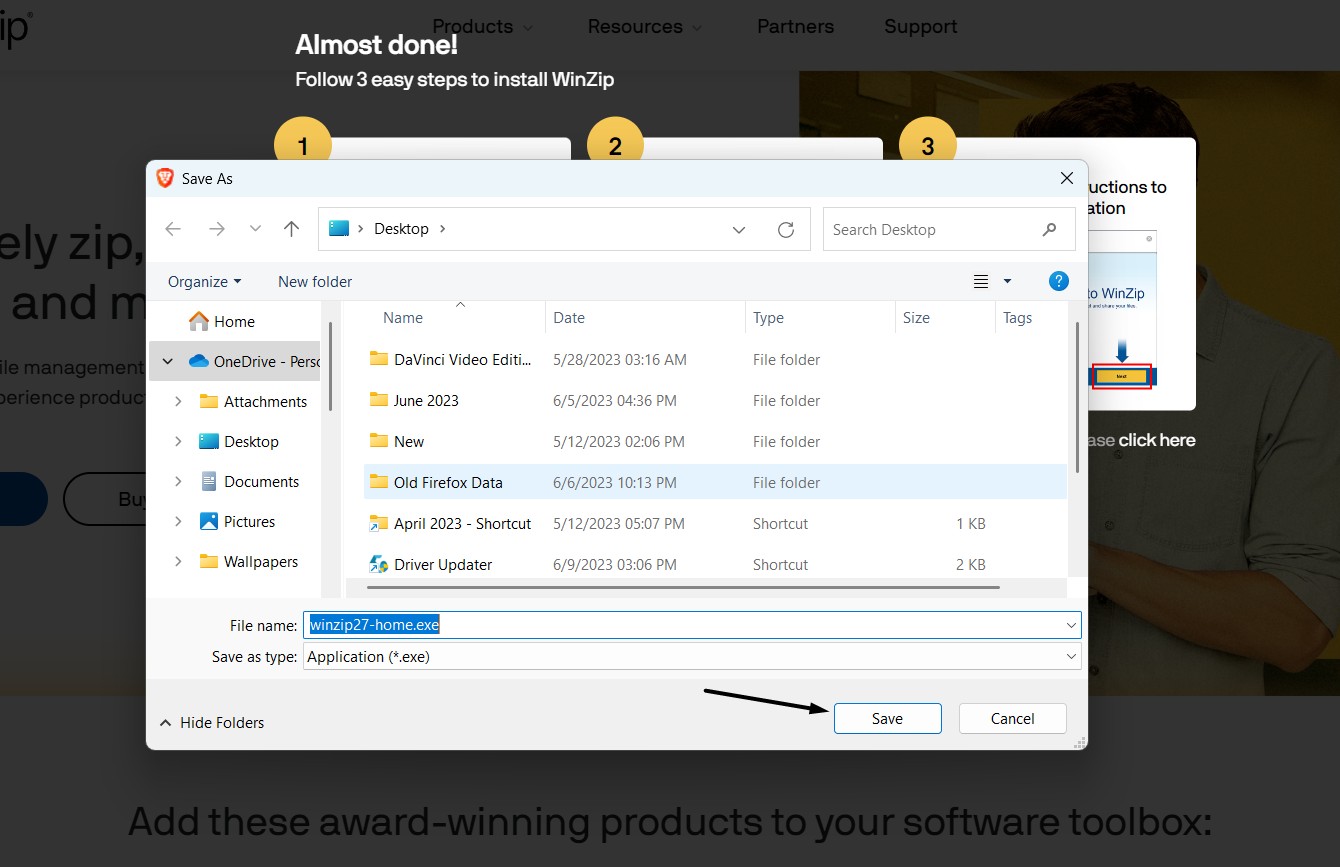
Task: Go up to the parent folder
Action: (291, 229)
